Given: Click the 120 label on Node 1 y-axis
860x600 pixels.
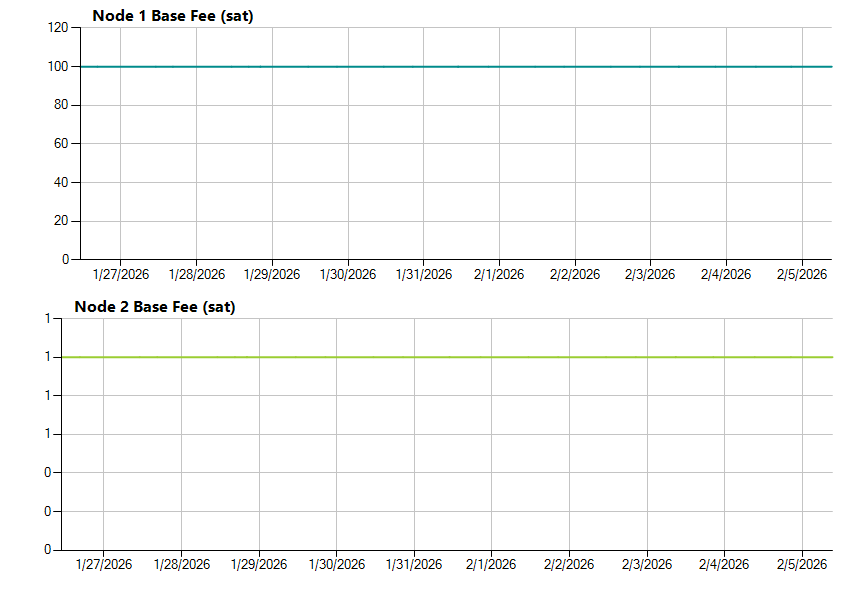Looking at the screenshot, I should coord(57,28).
